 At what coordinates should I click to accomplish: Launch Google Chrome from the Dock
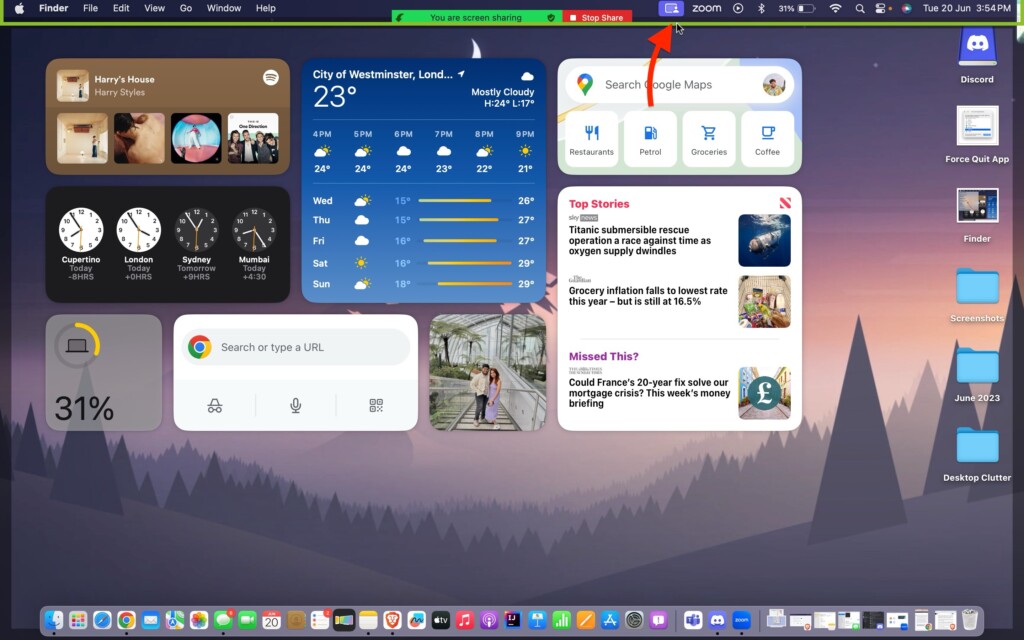126,620
